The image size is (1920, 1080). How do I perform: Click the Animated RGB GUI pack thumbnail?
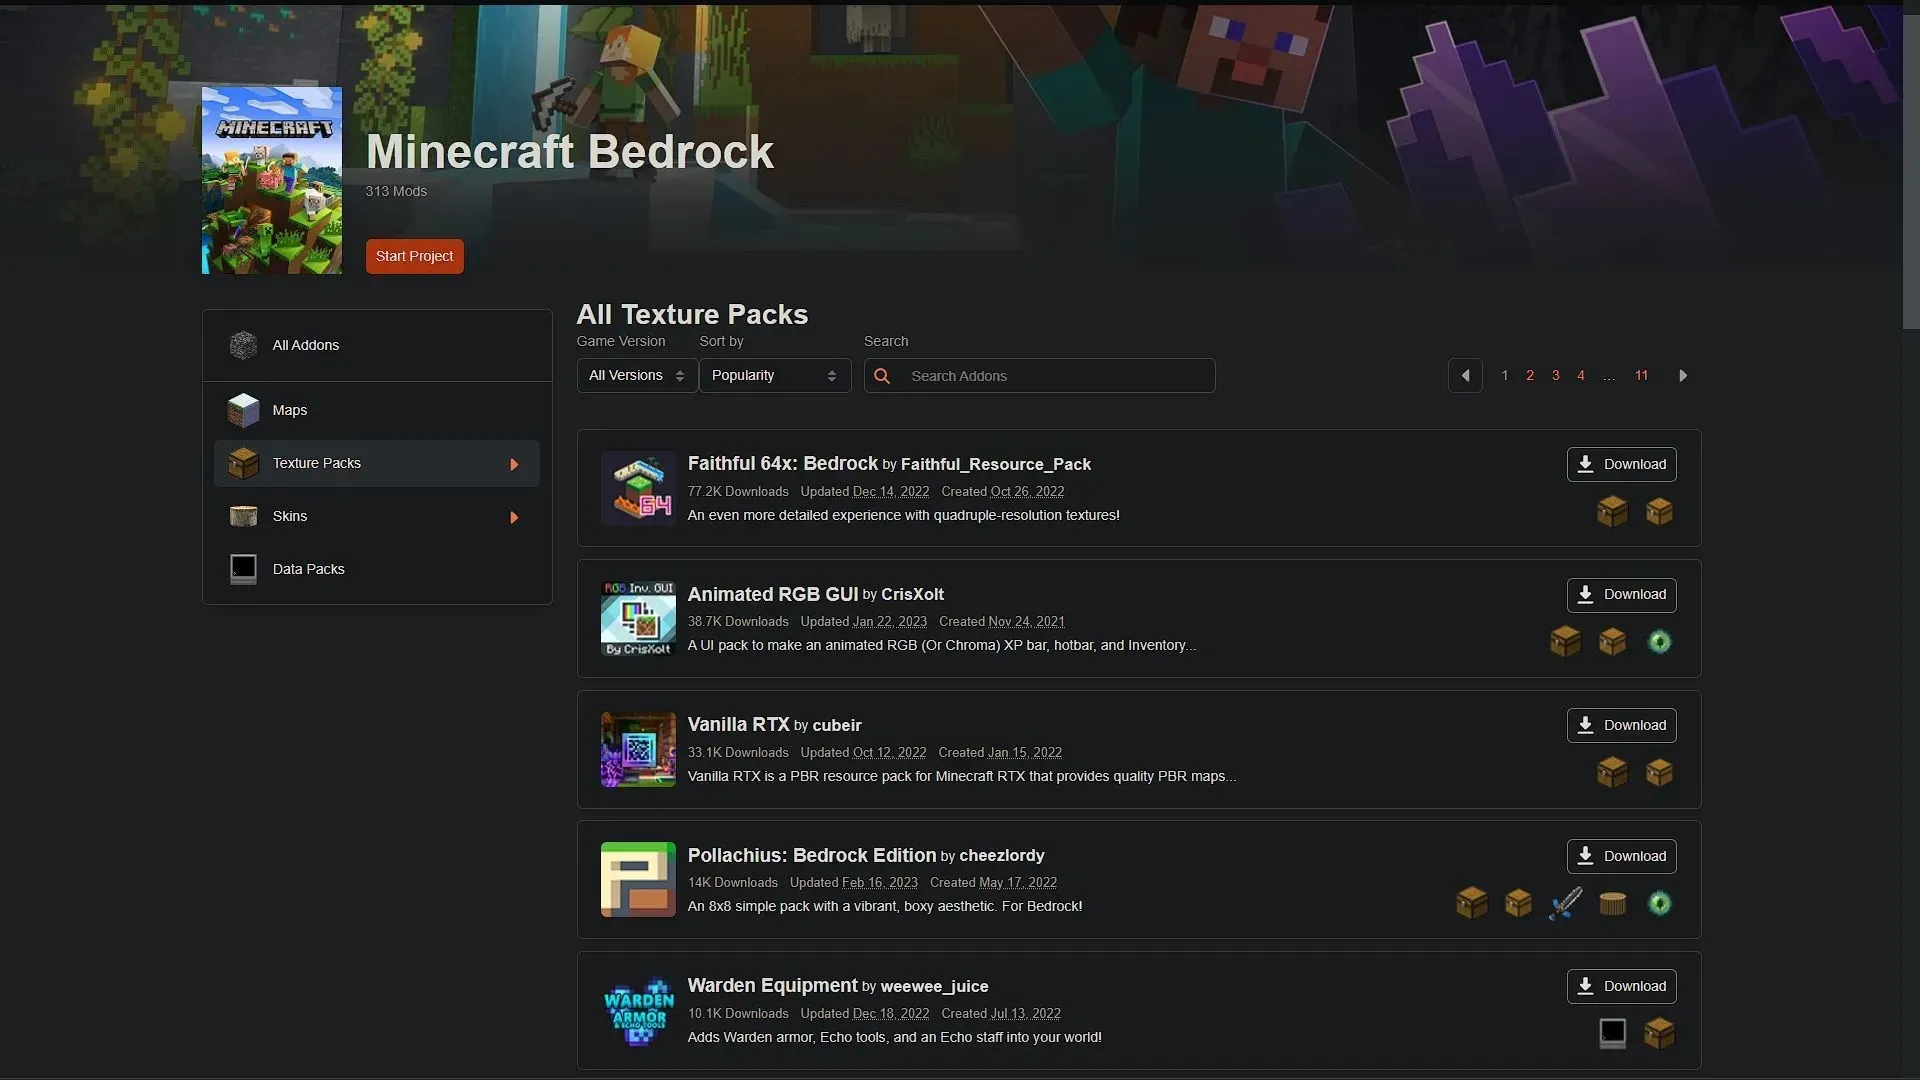click(638, 618)
